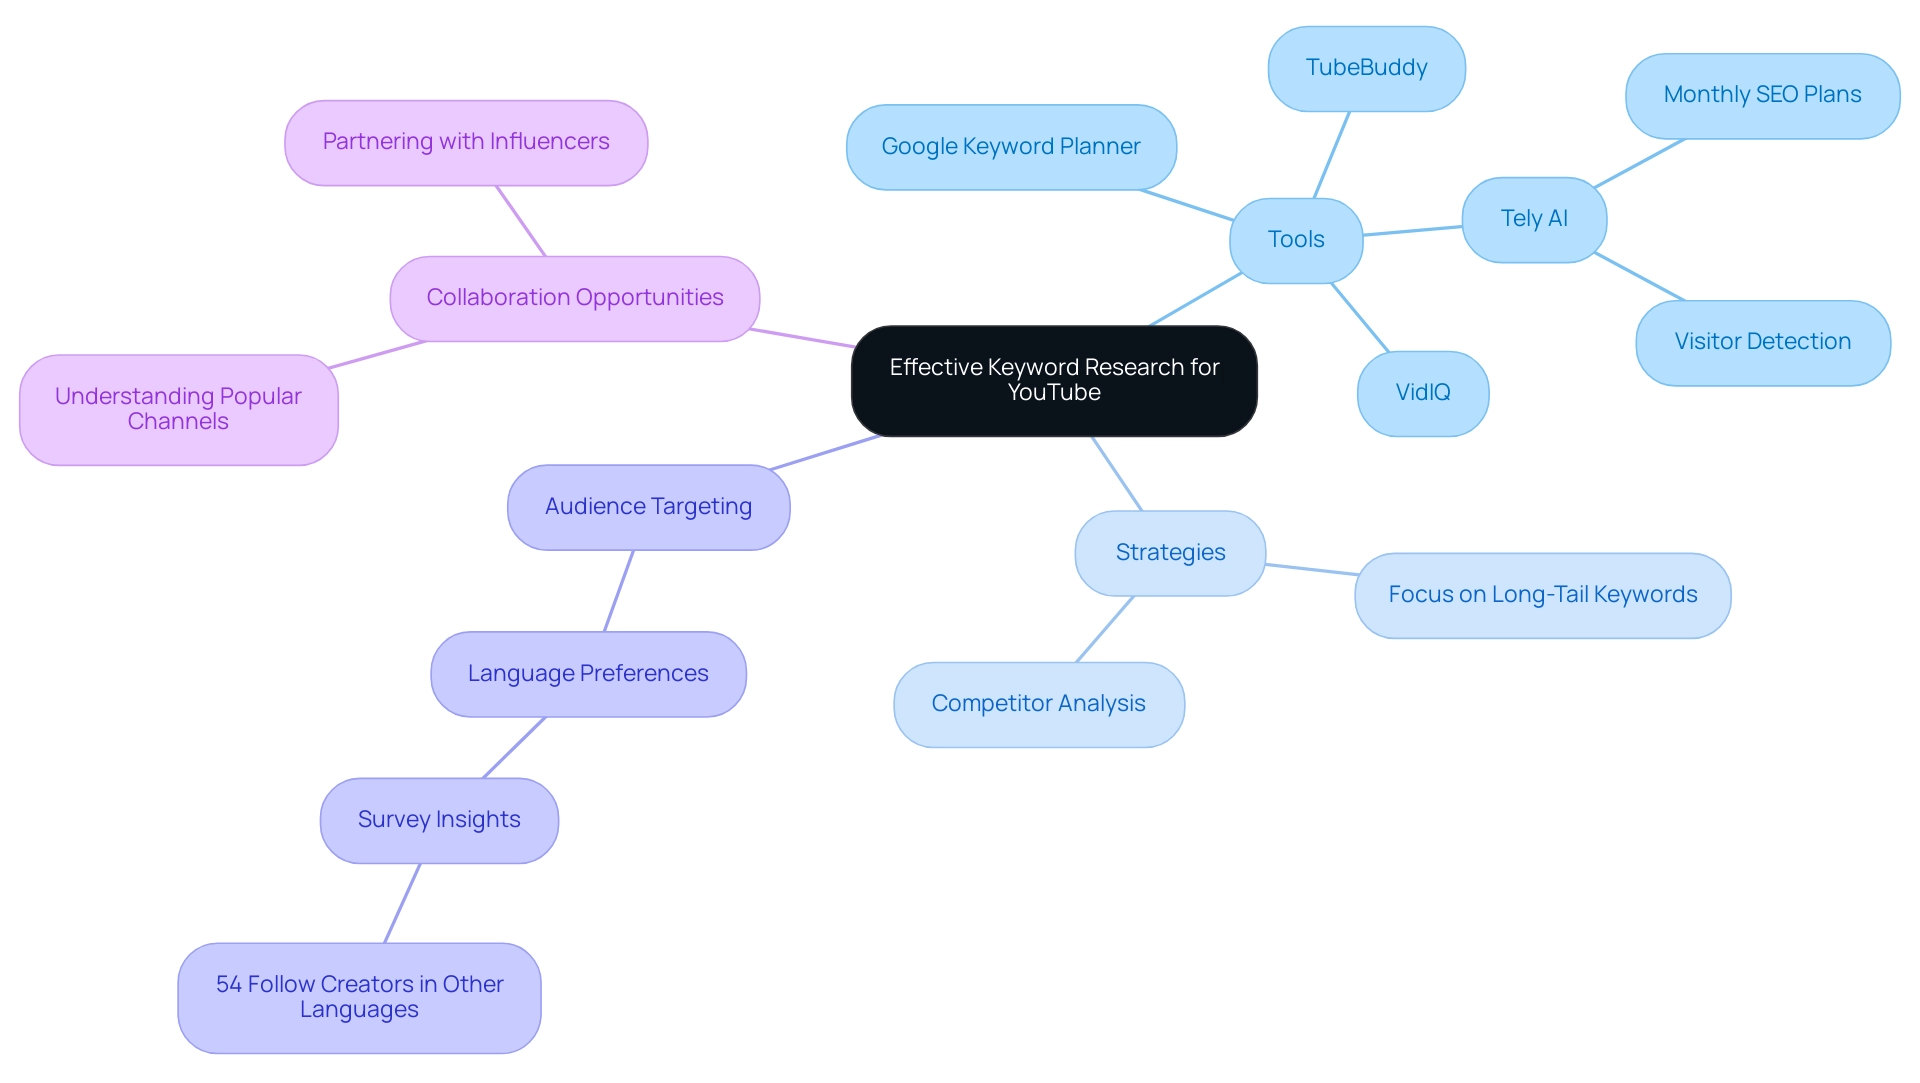The width and height of the screenshot is (1920, 1083).
Task: Toggle the Tools subtree collapse
Action: (1295, 239)
